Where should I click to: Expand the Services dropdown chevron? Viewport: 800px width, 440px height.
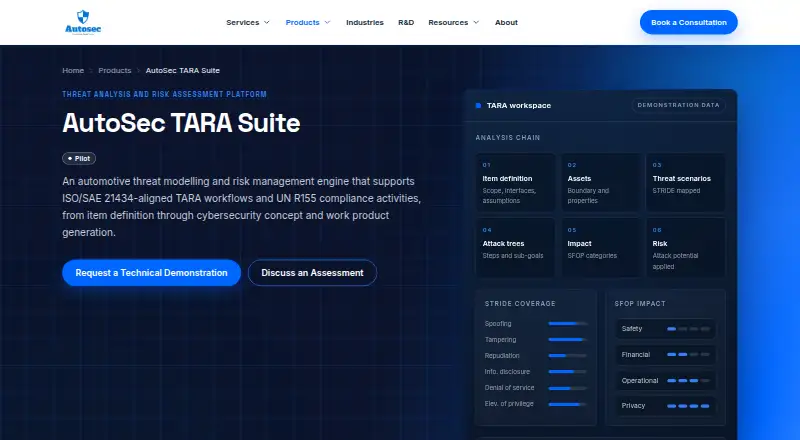266,22
